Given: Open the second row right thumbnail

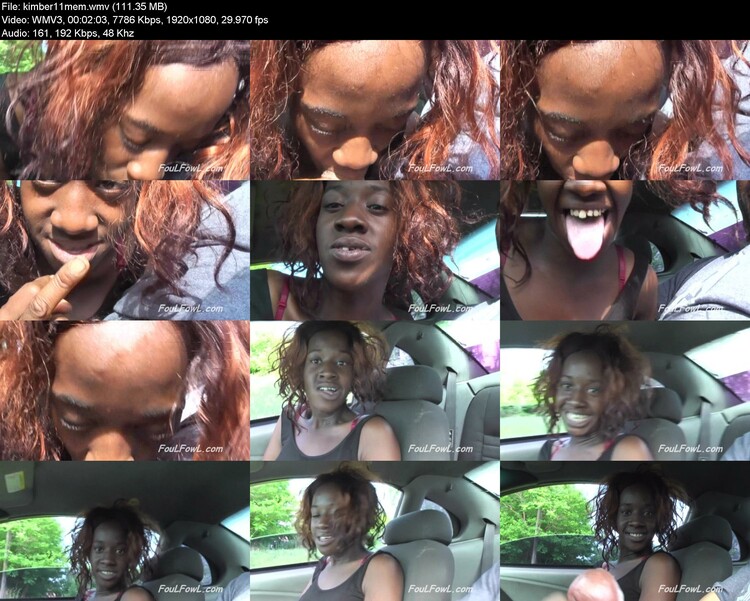Looking at the screenshot, I should (x=625, y=250).
